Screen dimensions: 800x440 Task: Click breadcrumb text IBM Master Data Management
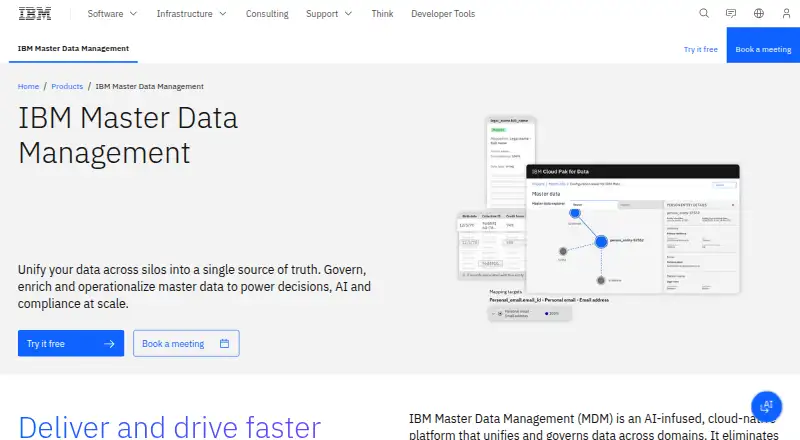click(x=149, y=86)
